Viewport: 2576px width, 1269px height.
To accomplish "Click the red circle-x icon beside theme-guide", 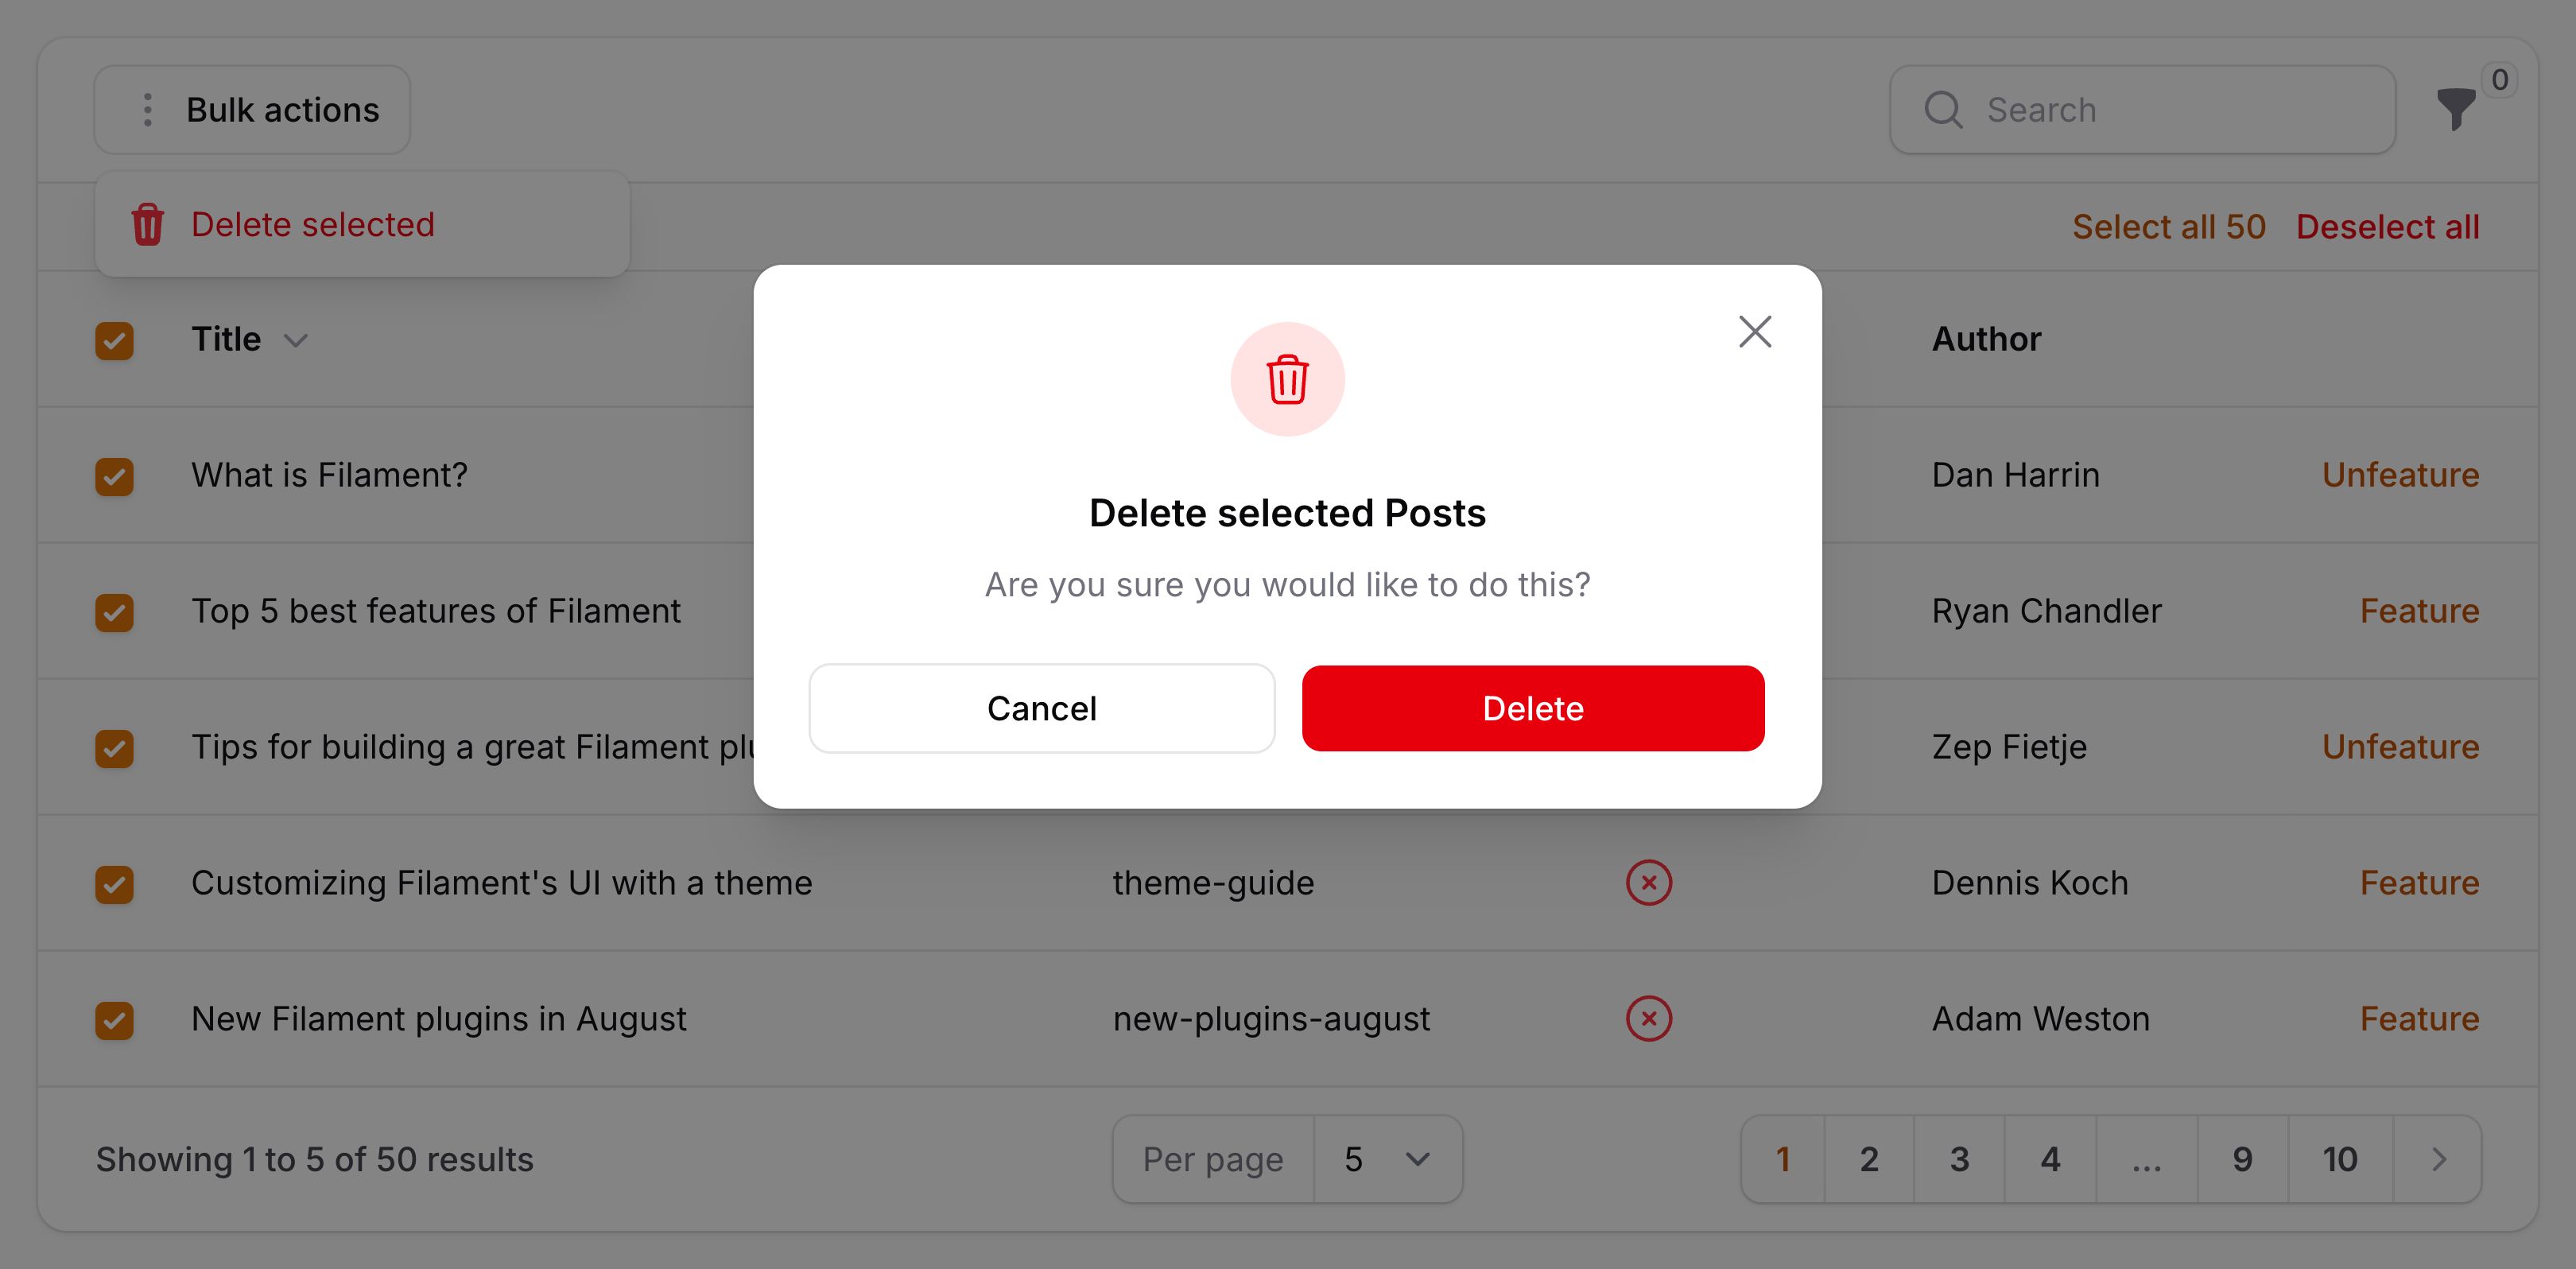I will point(1649,882).
